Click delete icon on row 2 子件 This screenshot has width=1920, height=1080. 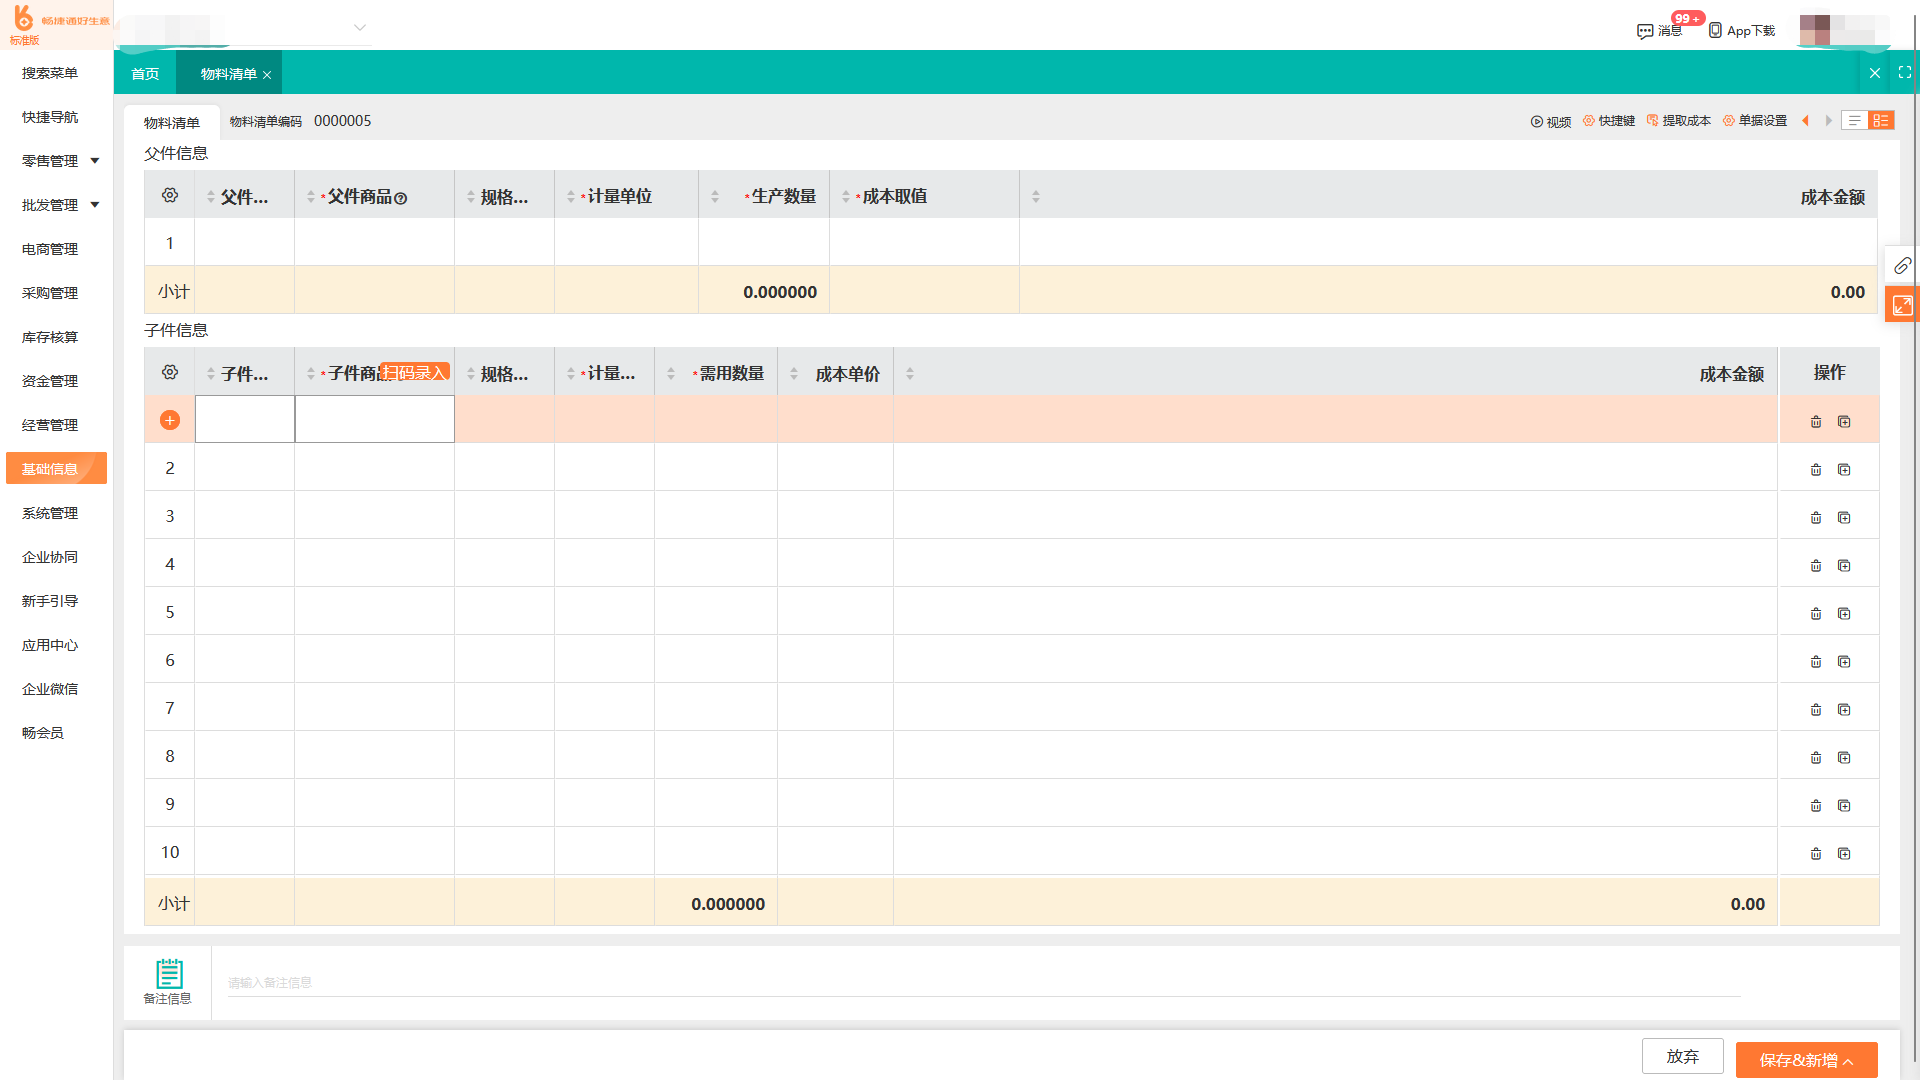click(1816, 469)
